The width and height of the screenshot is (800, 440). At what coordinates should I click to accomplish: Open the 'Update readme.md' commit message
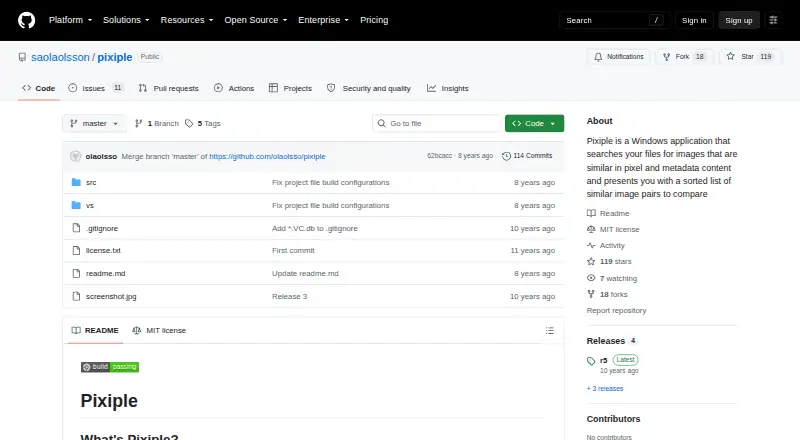tap(305, 273)
